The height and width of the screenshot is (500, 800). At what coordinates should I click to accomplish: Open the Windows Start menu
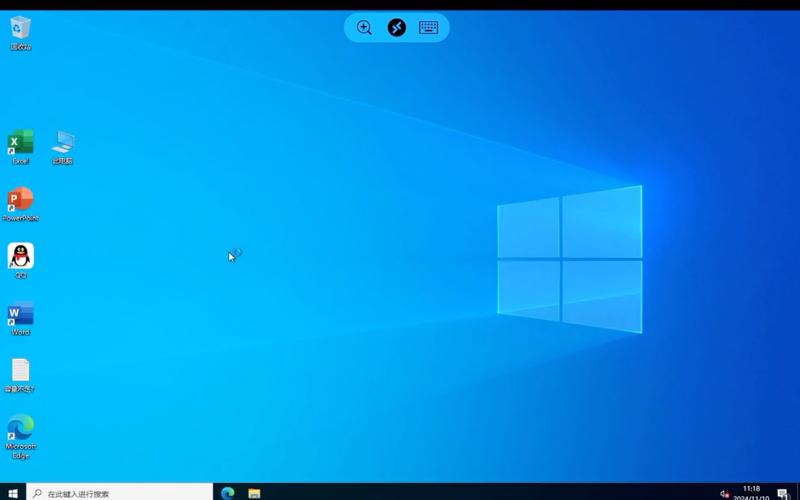tap(12, 493)
